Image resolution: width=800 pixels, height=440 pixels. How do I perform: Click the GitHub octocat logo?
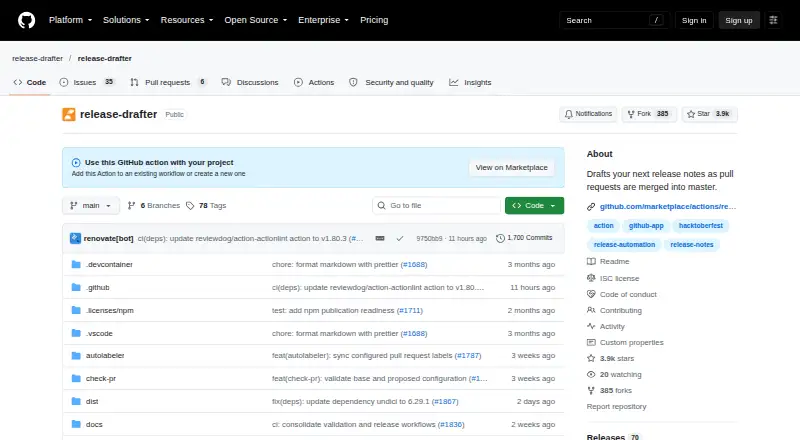pyautogui.click(x=27, y=20)
